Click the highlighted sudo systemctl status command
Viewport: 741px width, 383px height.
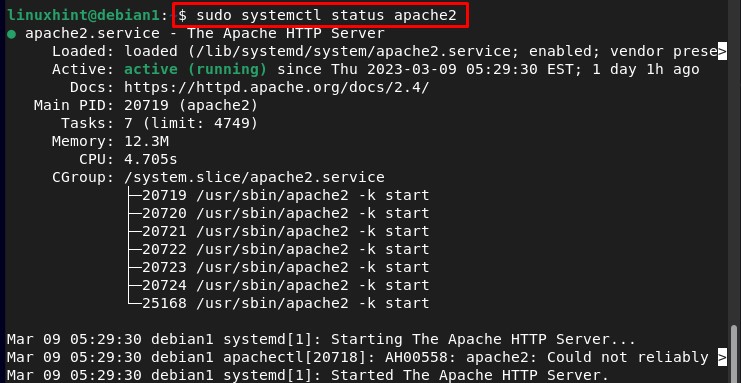pyautogui.click(x=321, y=16)
